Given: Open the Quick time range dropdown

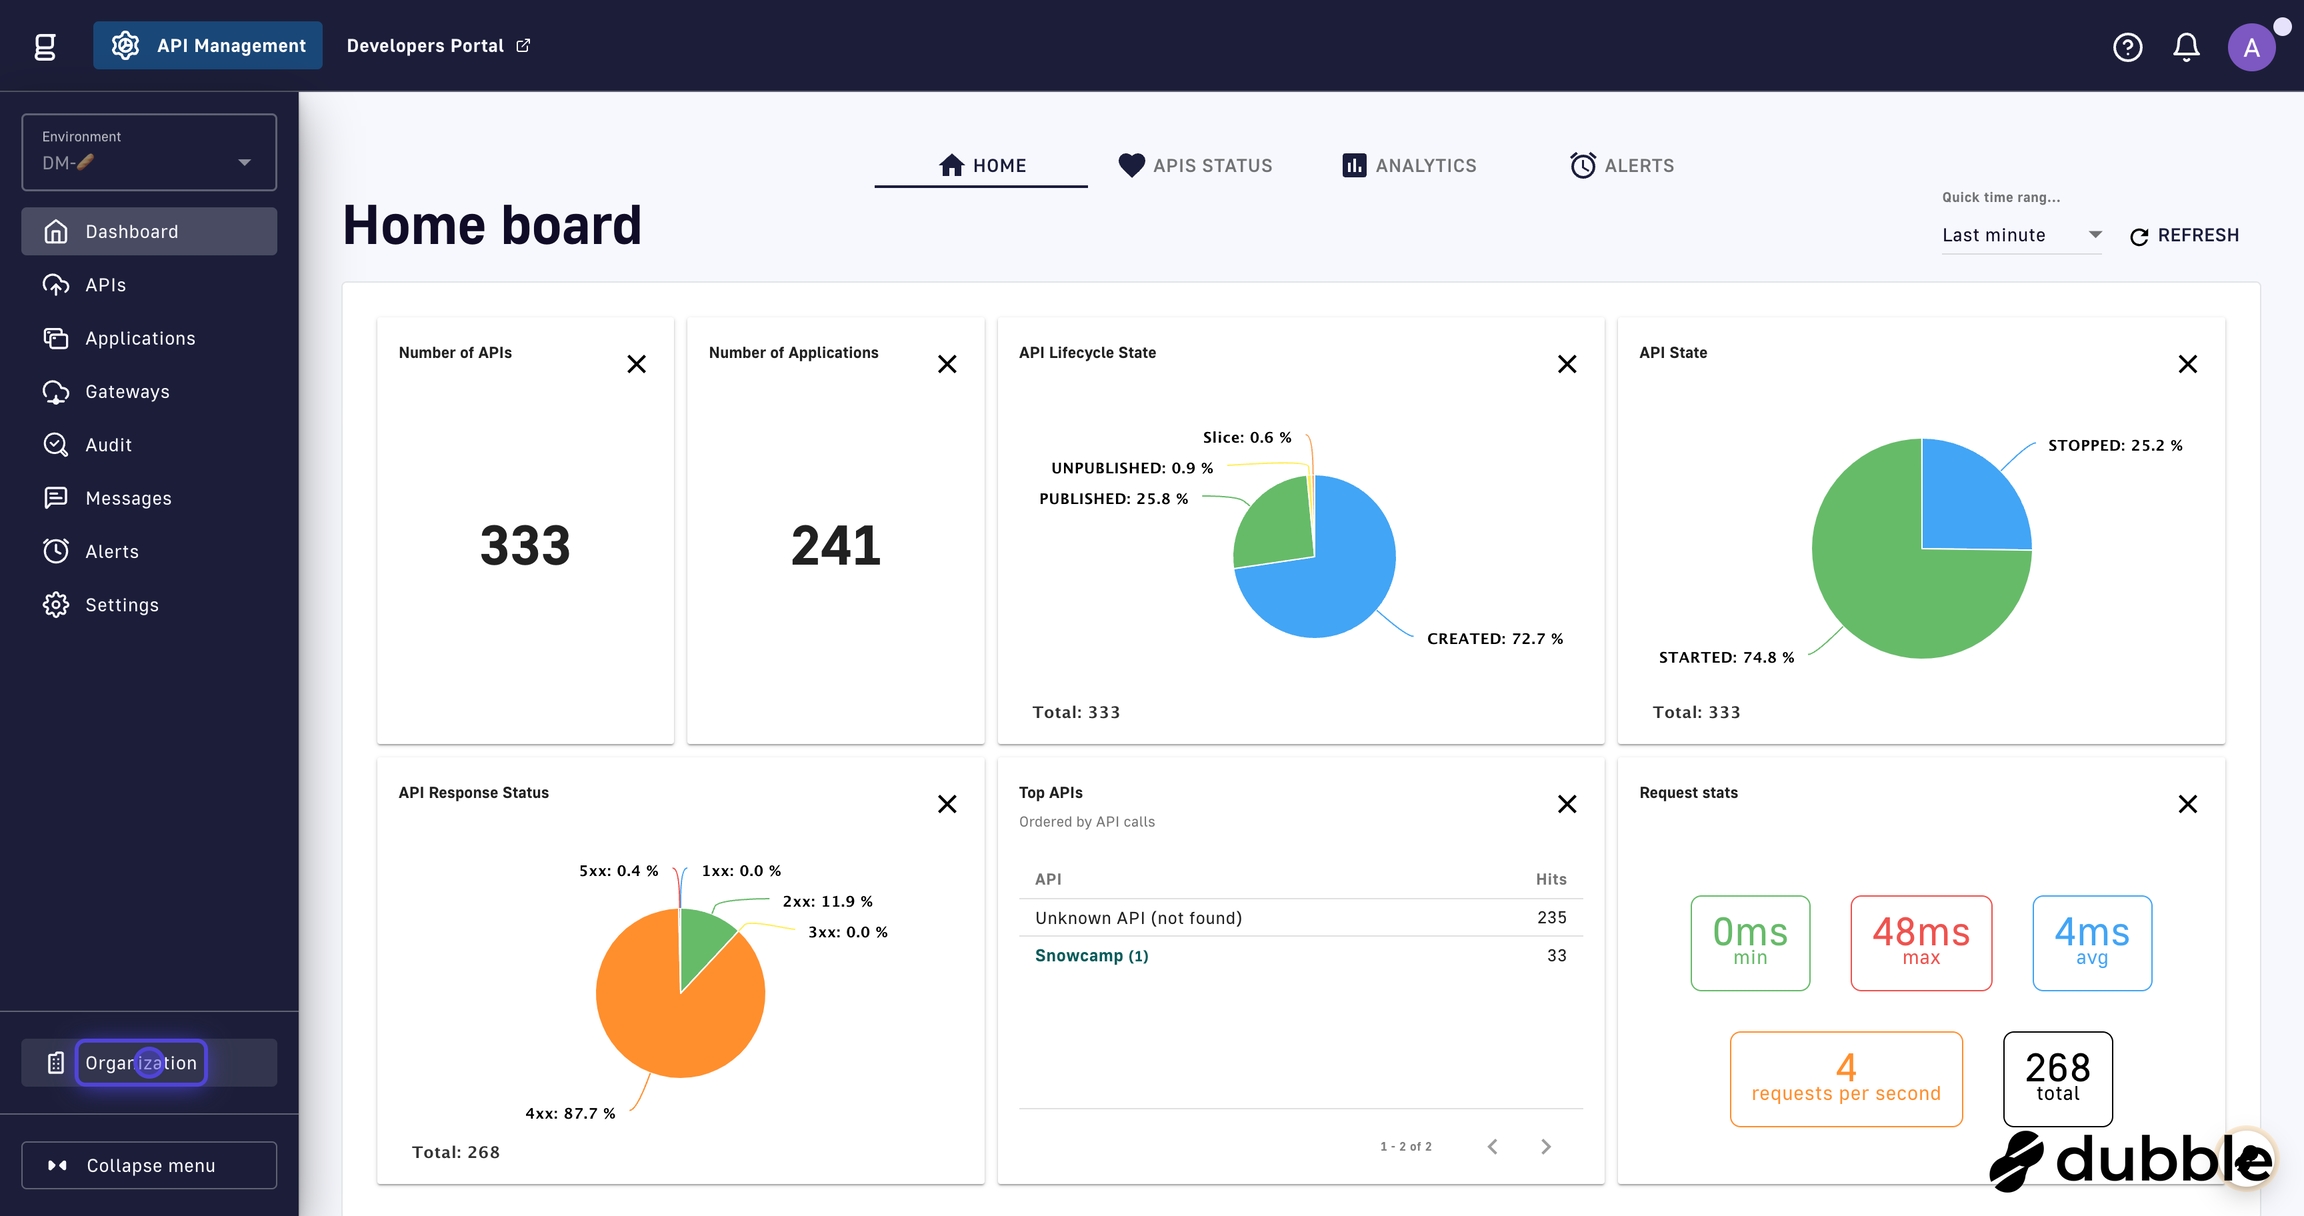Looking at the screenshot, I should (x=2021, y=235).
